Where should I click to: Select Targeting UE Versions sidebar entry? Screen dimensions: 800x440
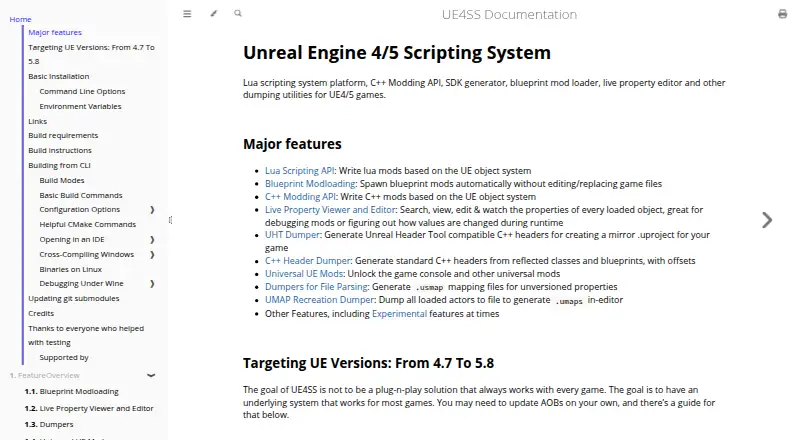pos(91,54)
